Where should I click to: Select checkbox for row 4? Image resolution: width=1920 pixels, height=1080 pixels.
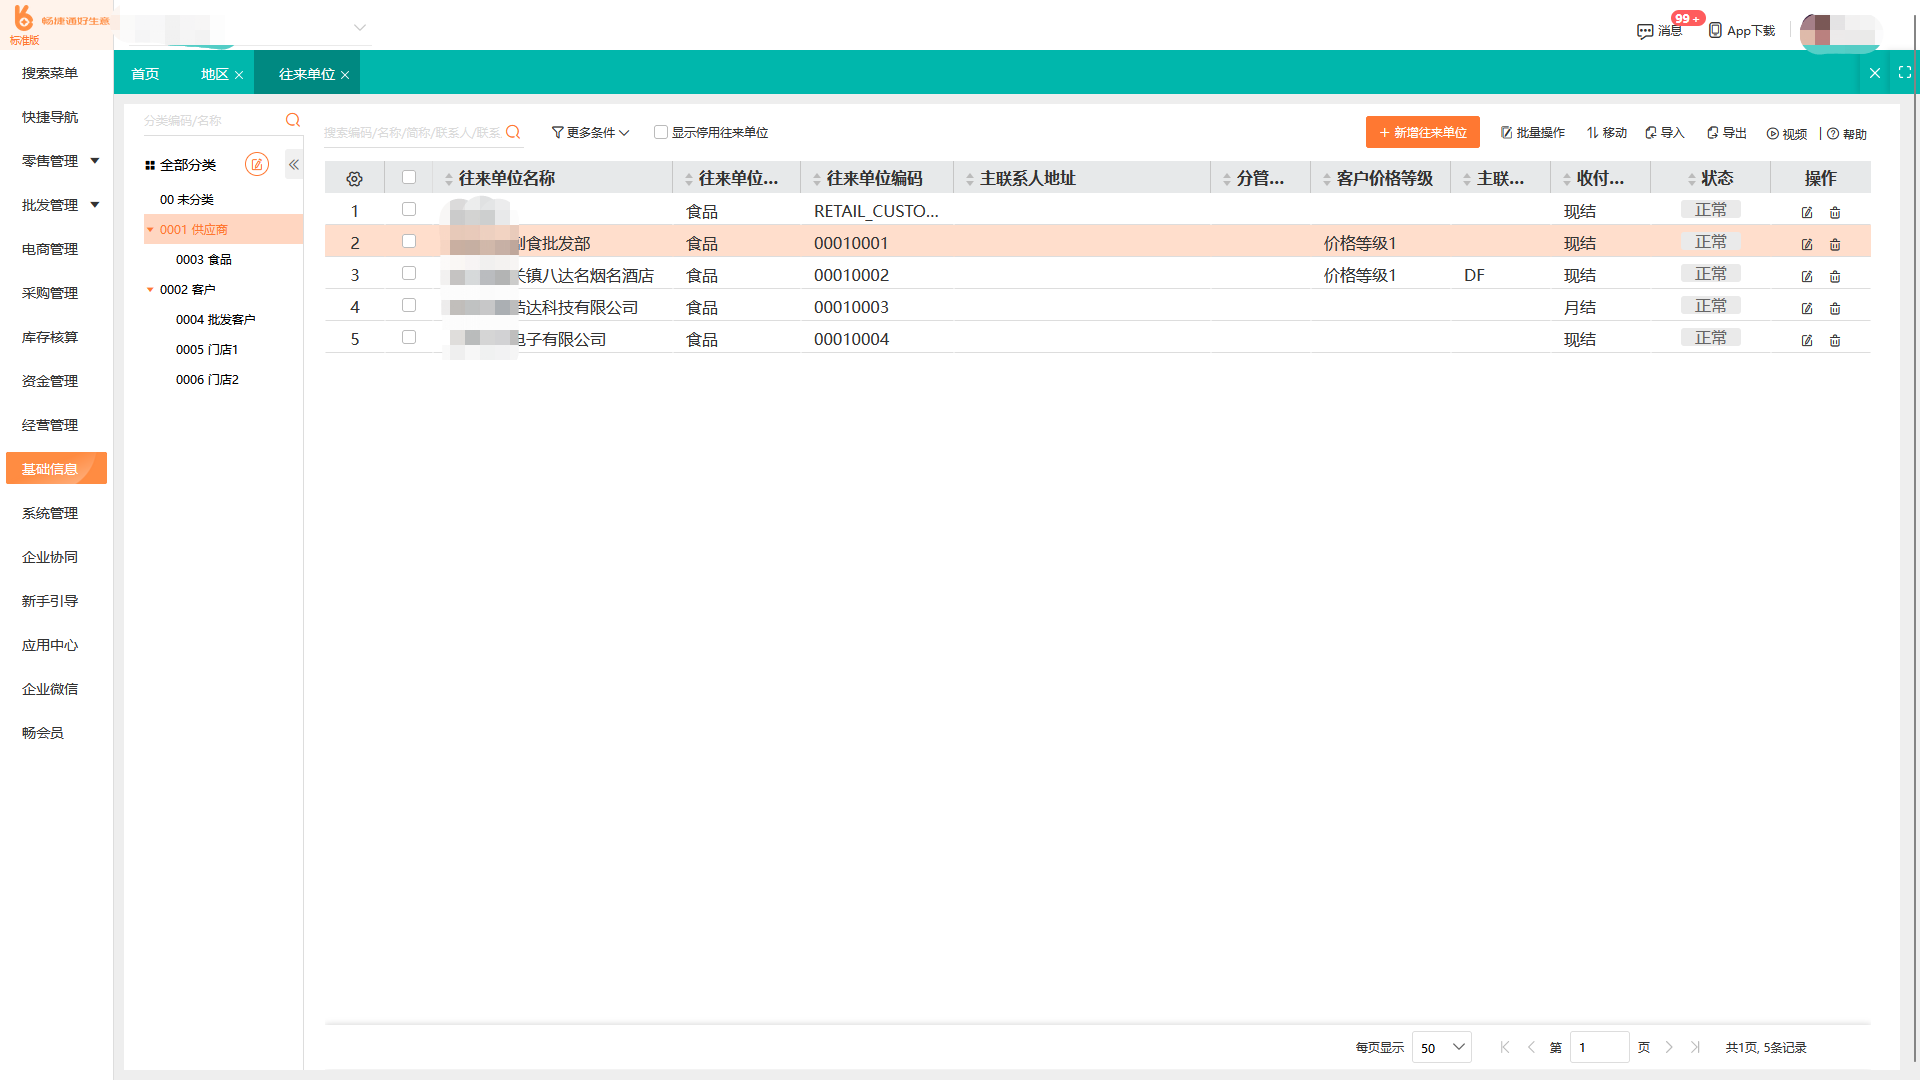(x=409, y=305)
